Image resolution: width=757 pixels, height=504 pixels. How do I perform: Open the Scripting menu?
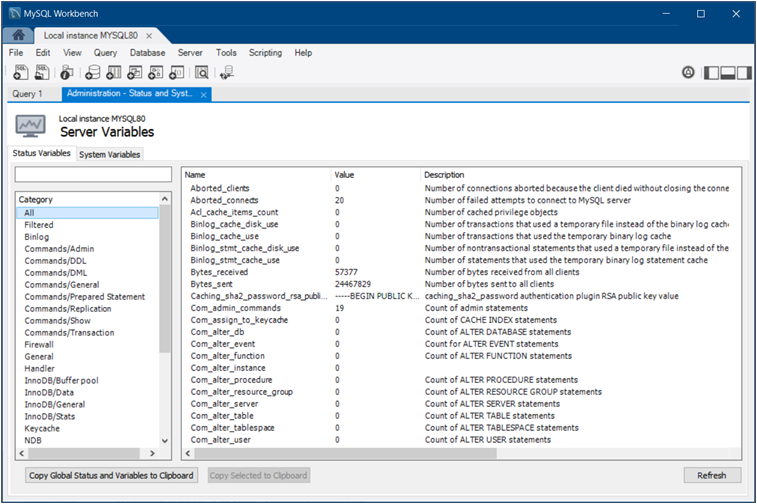tap(265, 52)
